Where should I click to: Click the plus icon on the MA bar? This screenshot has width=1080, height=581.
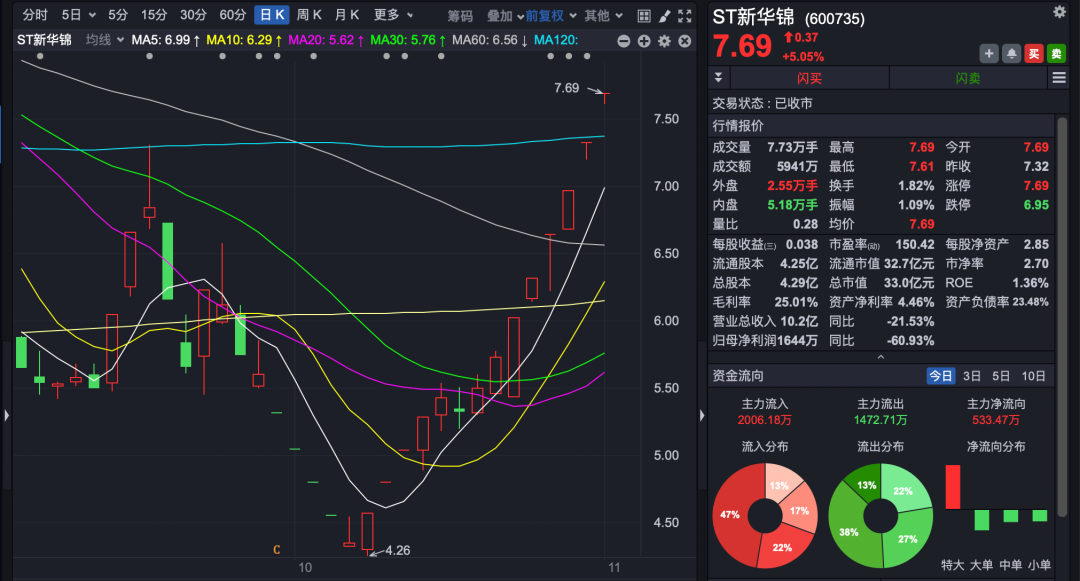click(x=644, y=41)
